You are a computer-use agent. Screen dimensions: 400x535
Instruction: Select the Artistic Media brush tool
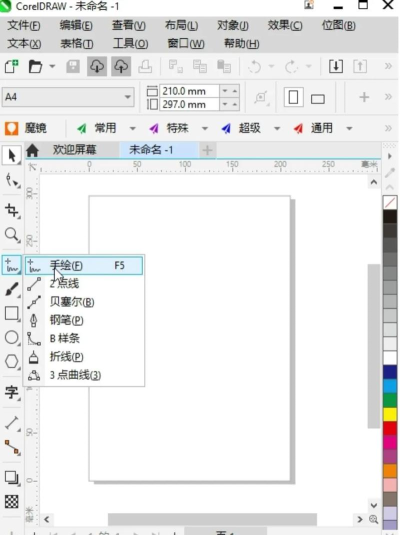click(x=12, y=289)
